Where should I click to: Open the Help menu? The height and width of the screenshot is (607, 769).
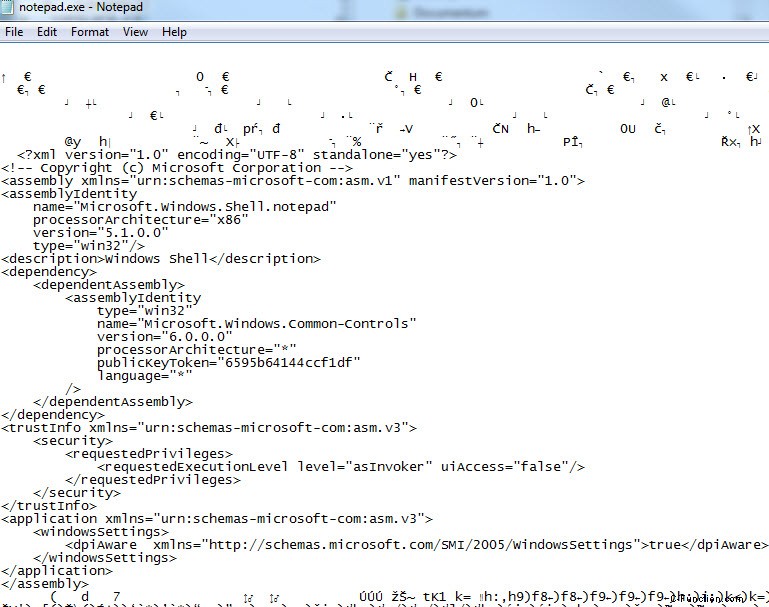(174, 32)
